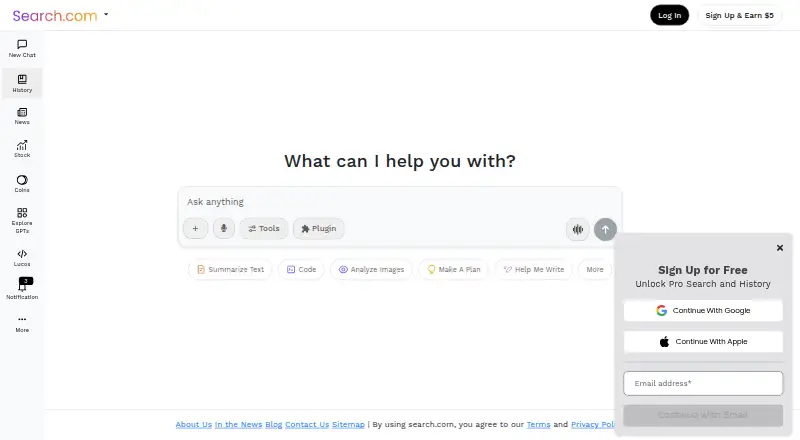Screen dimensions: 800x440
Task: Continue With Apple sign-up button
Action: pos(703,341)
